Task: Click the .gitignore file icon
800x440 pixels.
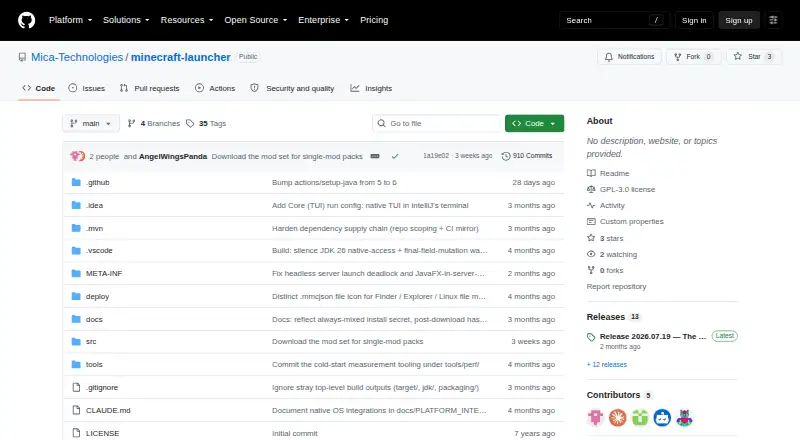Action: click(x=76, y=387)
